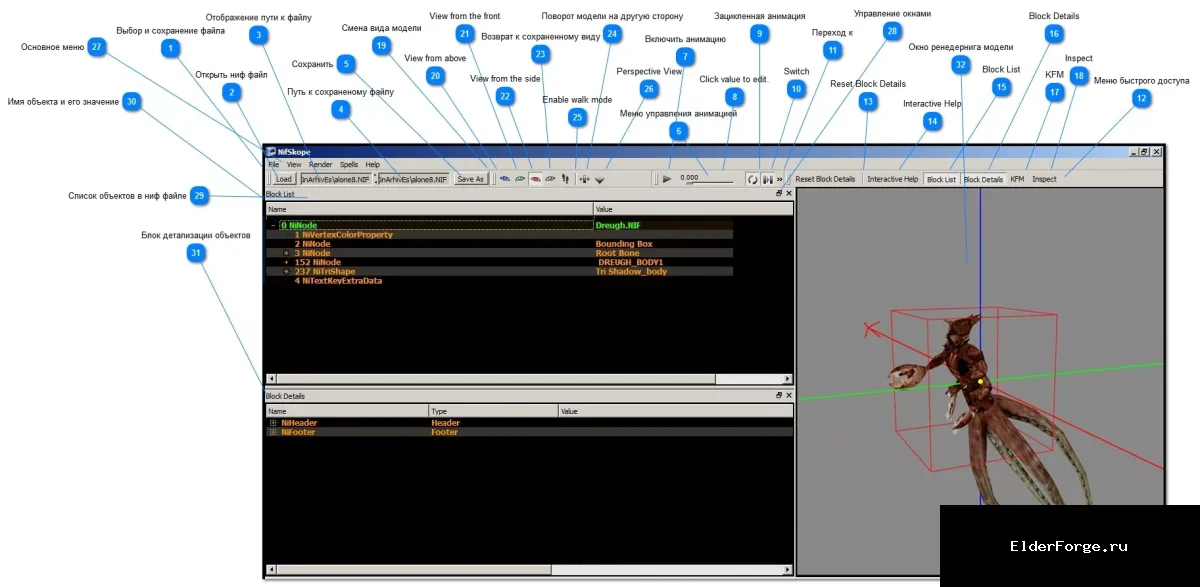
Task: Click the animation Switch icon
Action: (x=767, y=179)
